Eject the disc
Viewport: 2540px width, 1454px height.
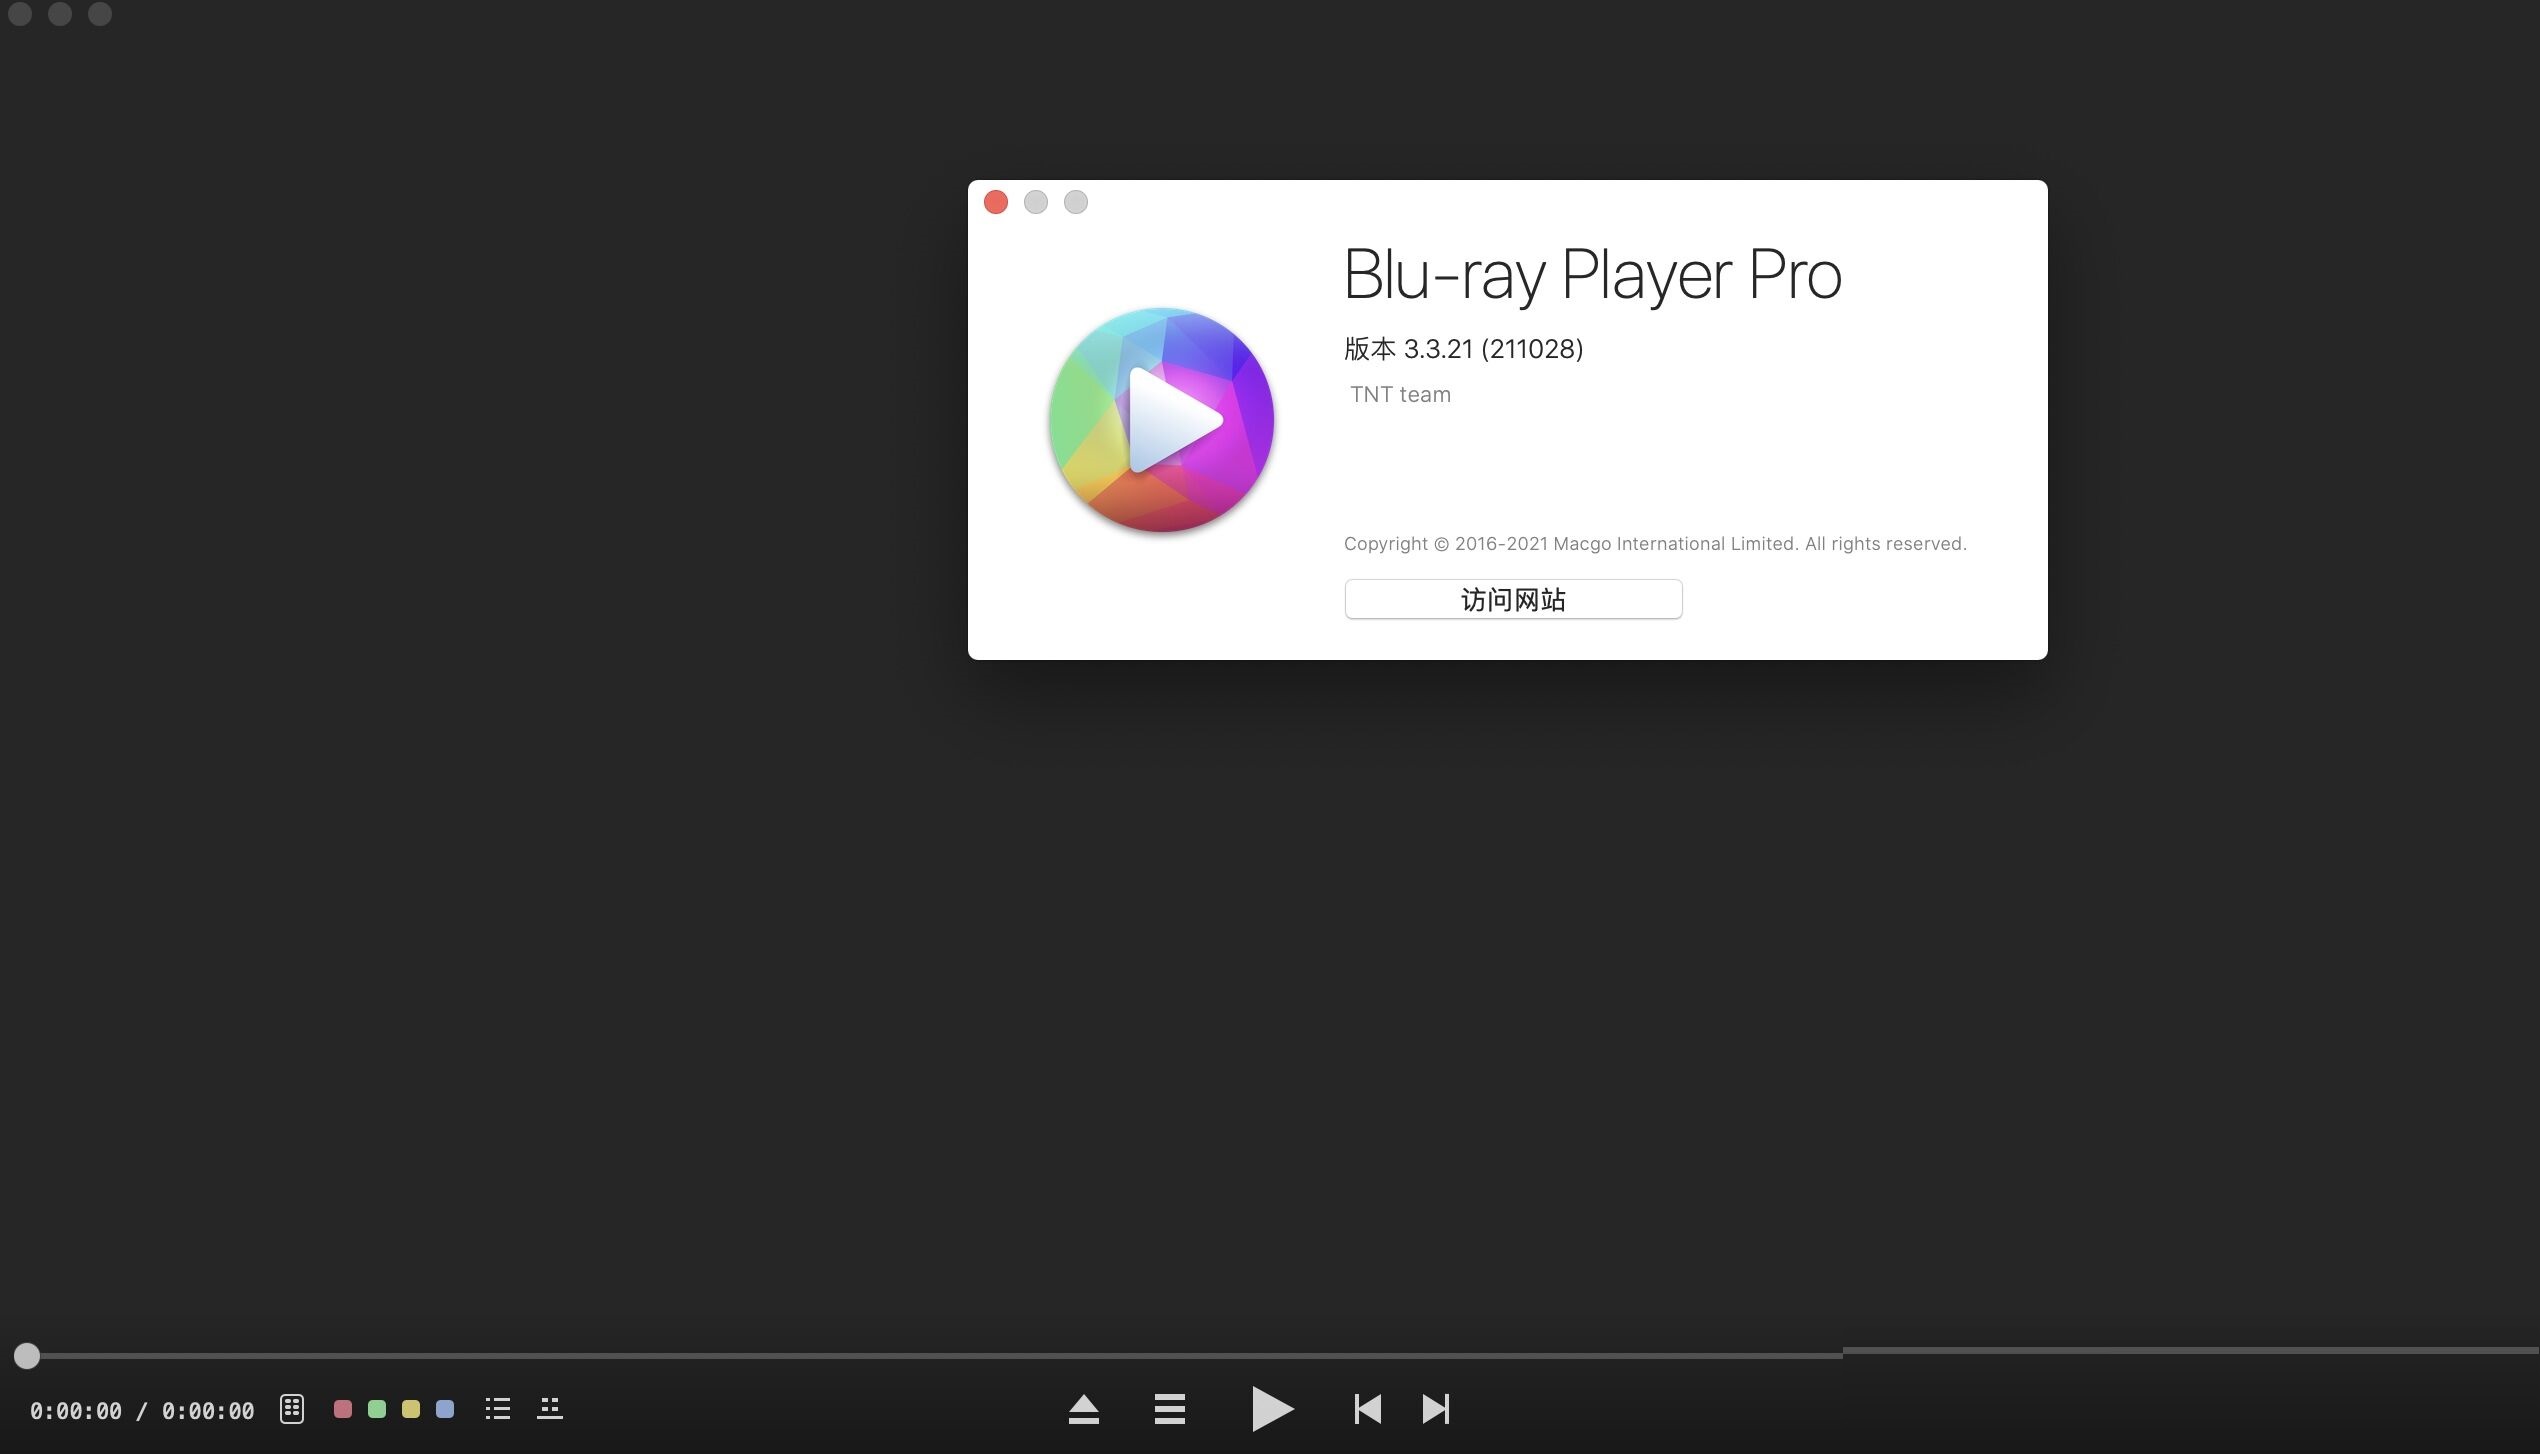click(x=1085, y=1409)
